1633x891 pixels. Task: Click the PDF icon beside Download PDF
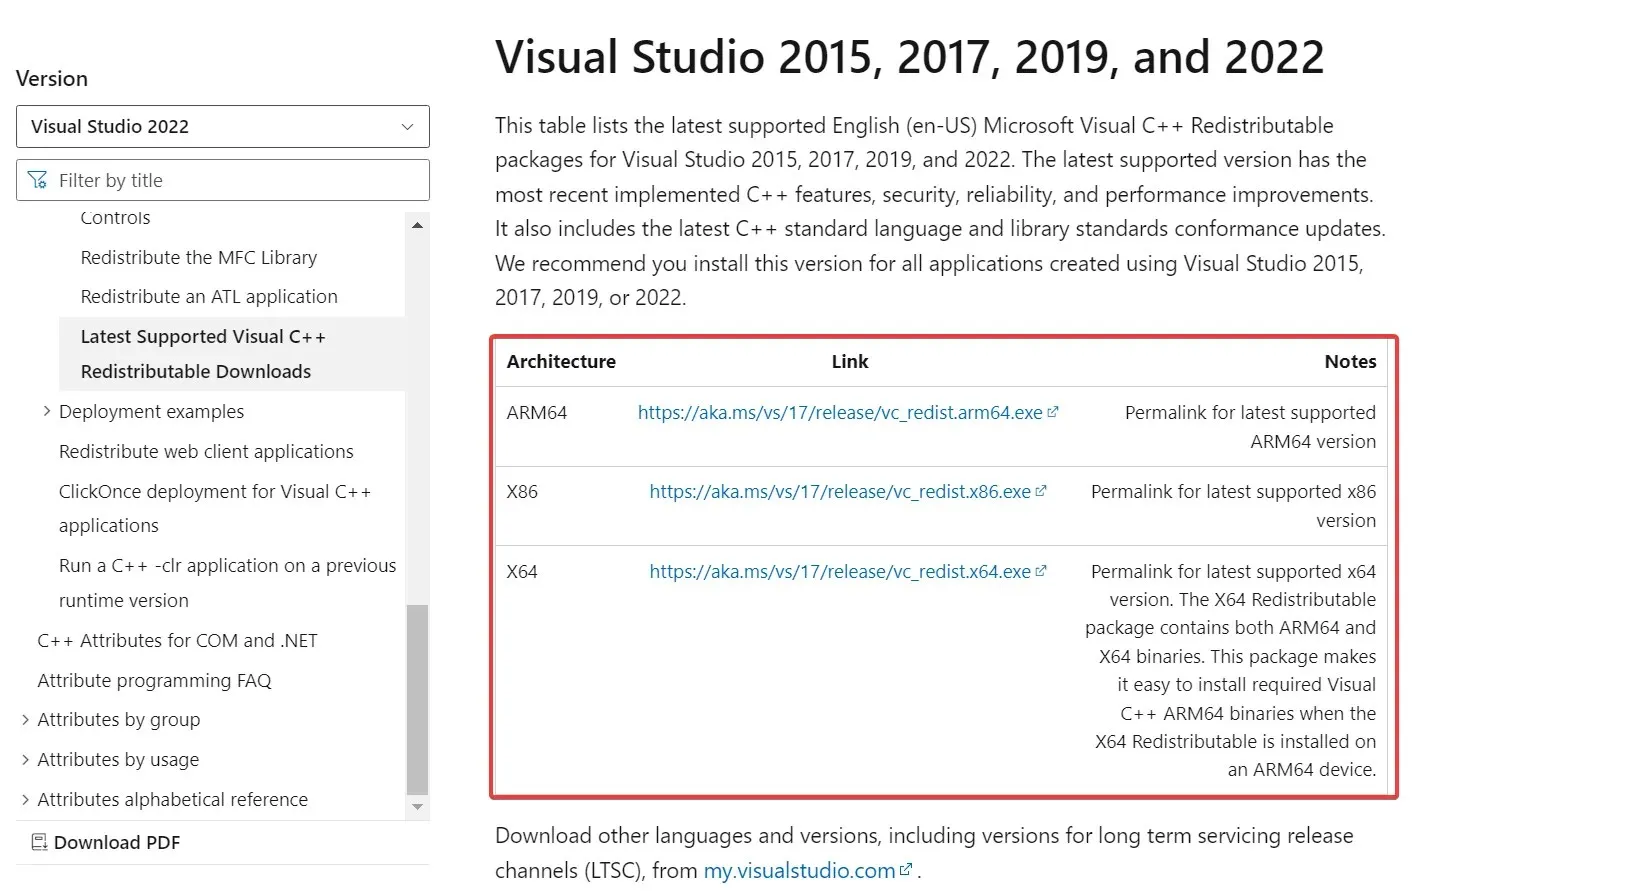(x=39, y=842)
